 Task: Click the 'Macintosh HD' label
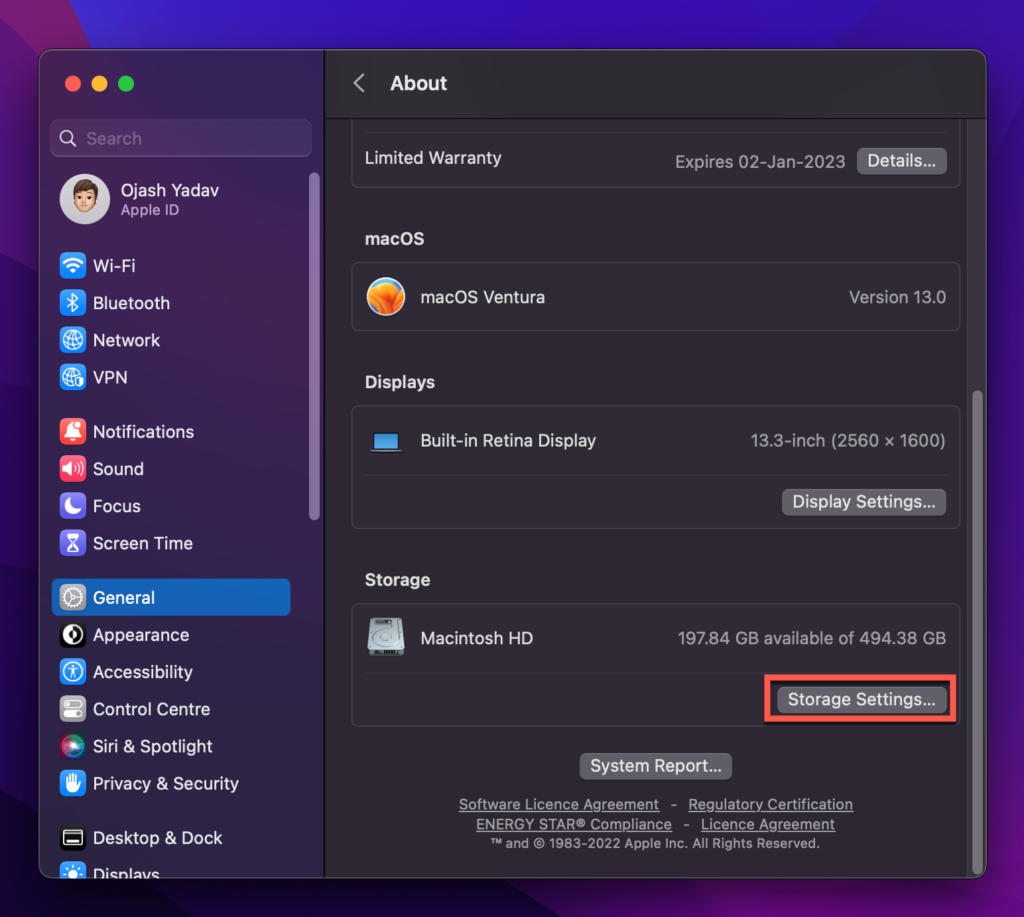click(x=477, y=638)
